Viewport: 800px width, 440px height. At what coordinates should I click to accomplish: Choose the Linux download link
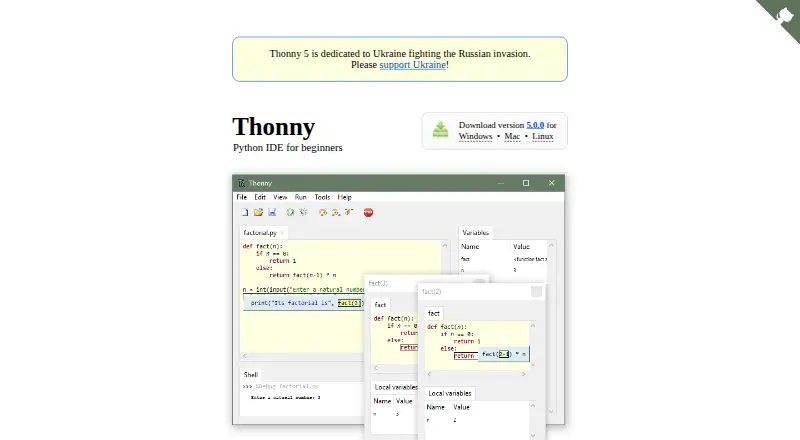pyautogui.click(x=543, y=136)
